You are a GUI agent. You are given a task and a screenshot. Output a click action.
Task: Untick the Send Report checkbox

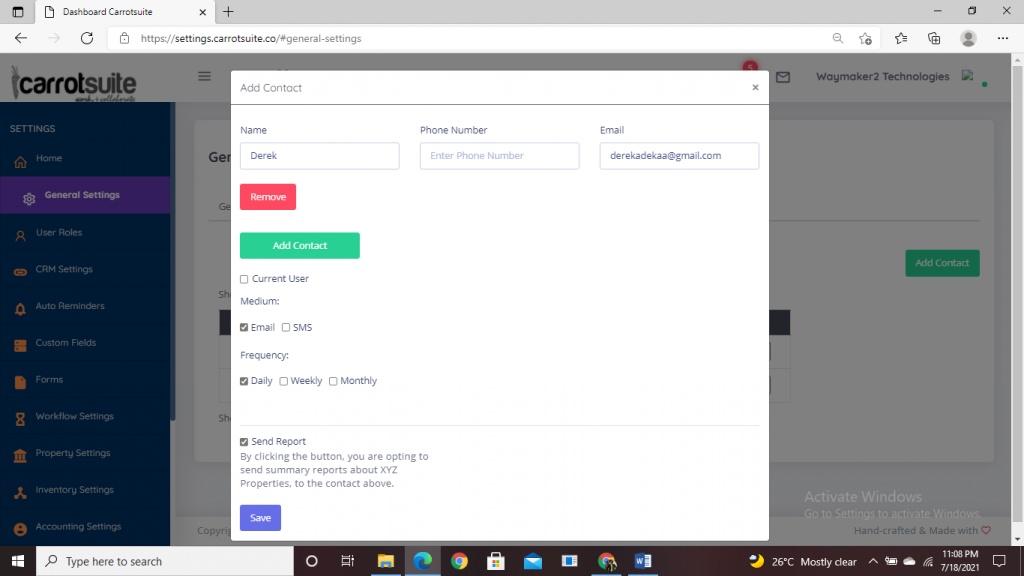[x=245, y=442]
